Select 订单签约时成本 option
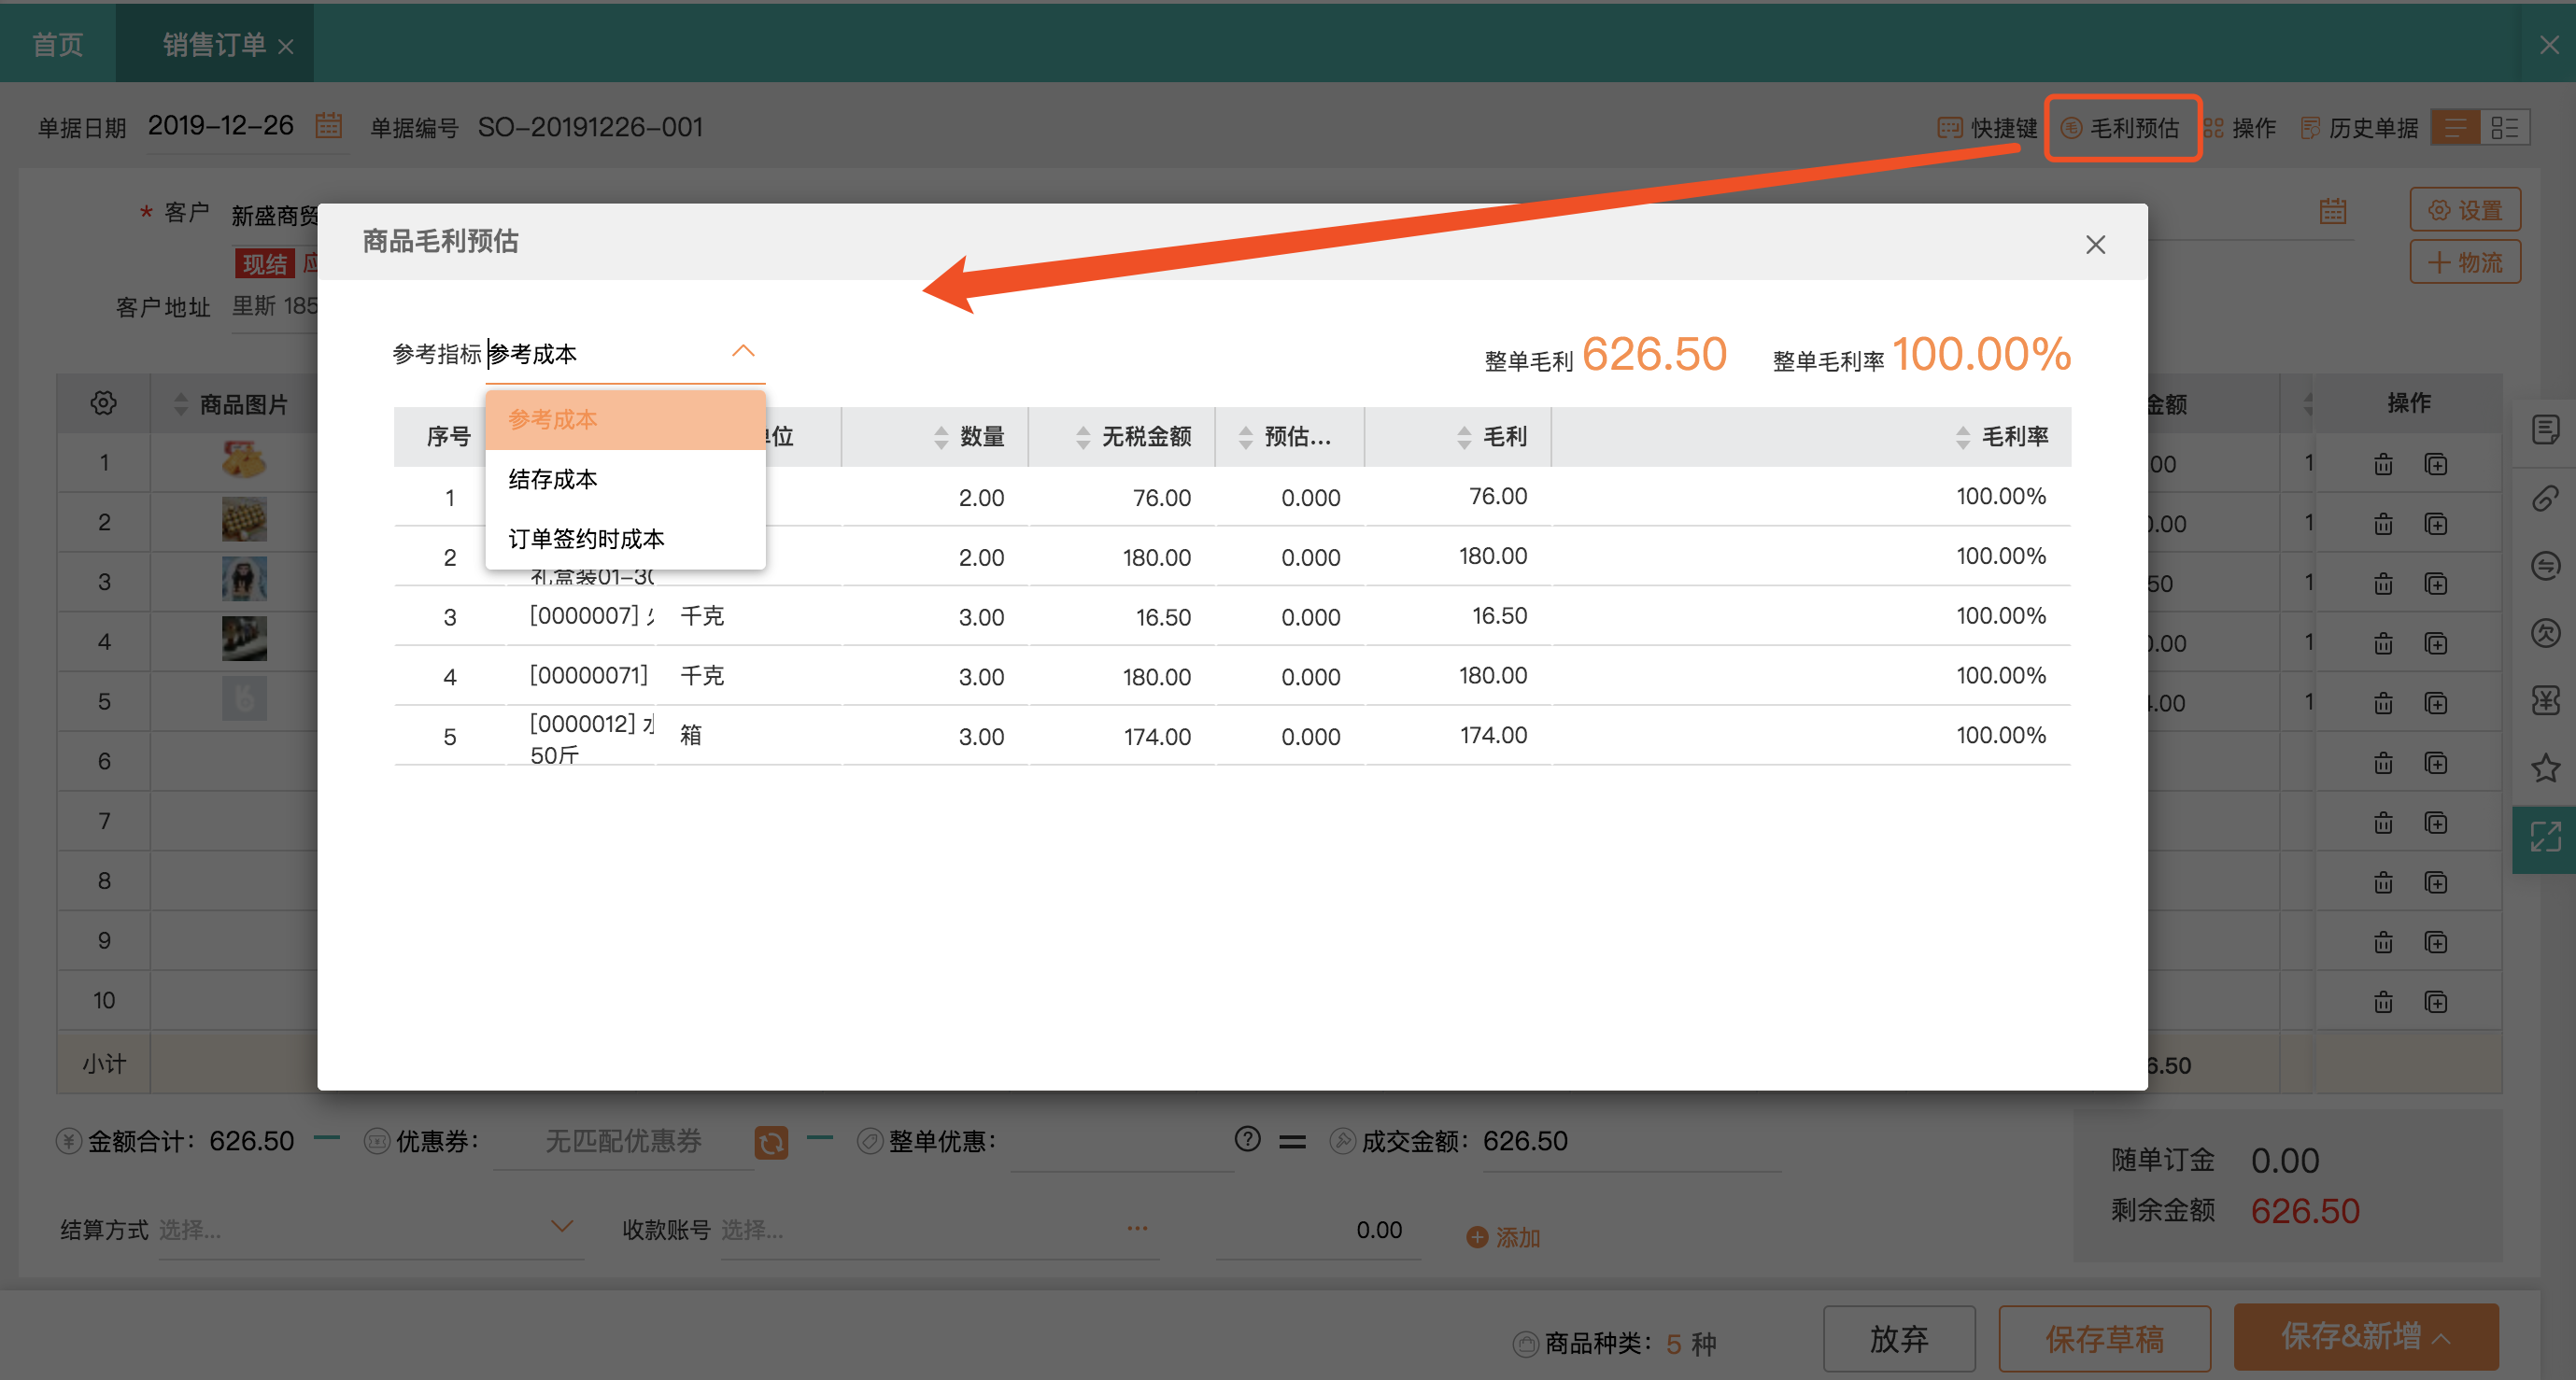The height and width of the screenshot is (1380, 2576). (x=586, y=537)
